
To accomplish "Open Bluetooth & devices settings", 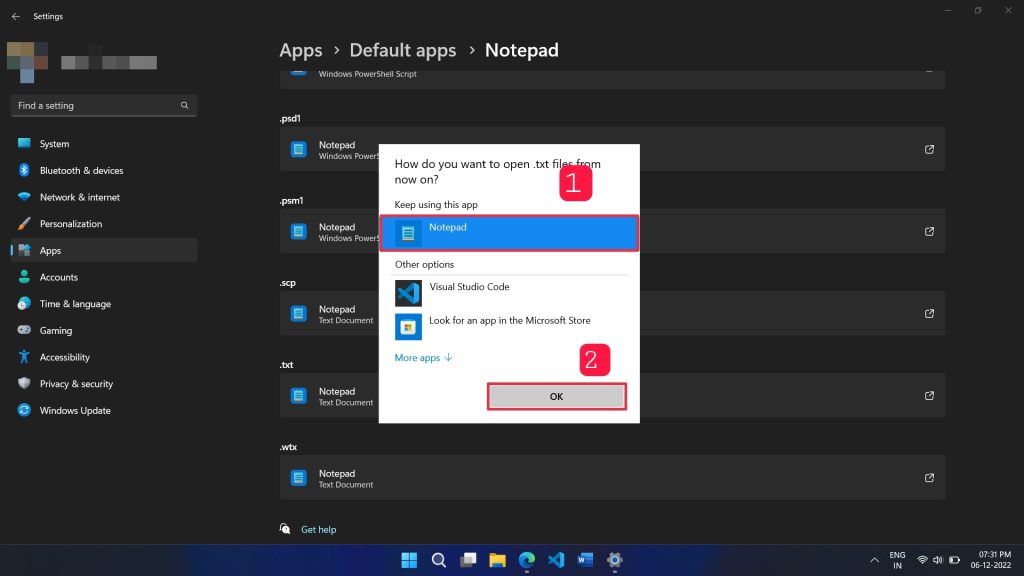I will (x=104, y=170).
